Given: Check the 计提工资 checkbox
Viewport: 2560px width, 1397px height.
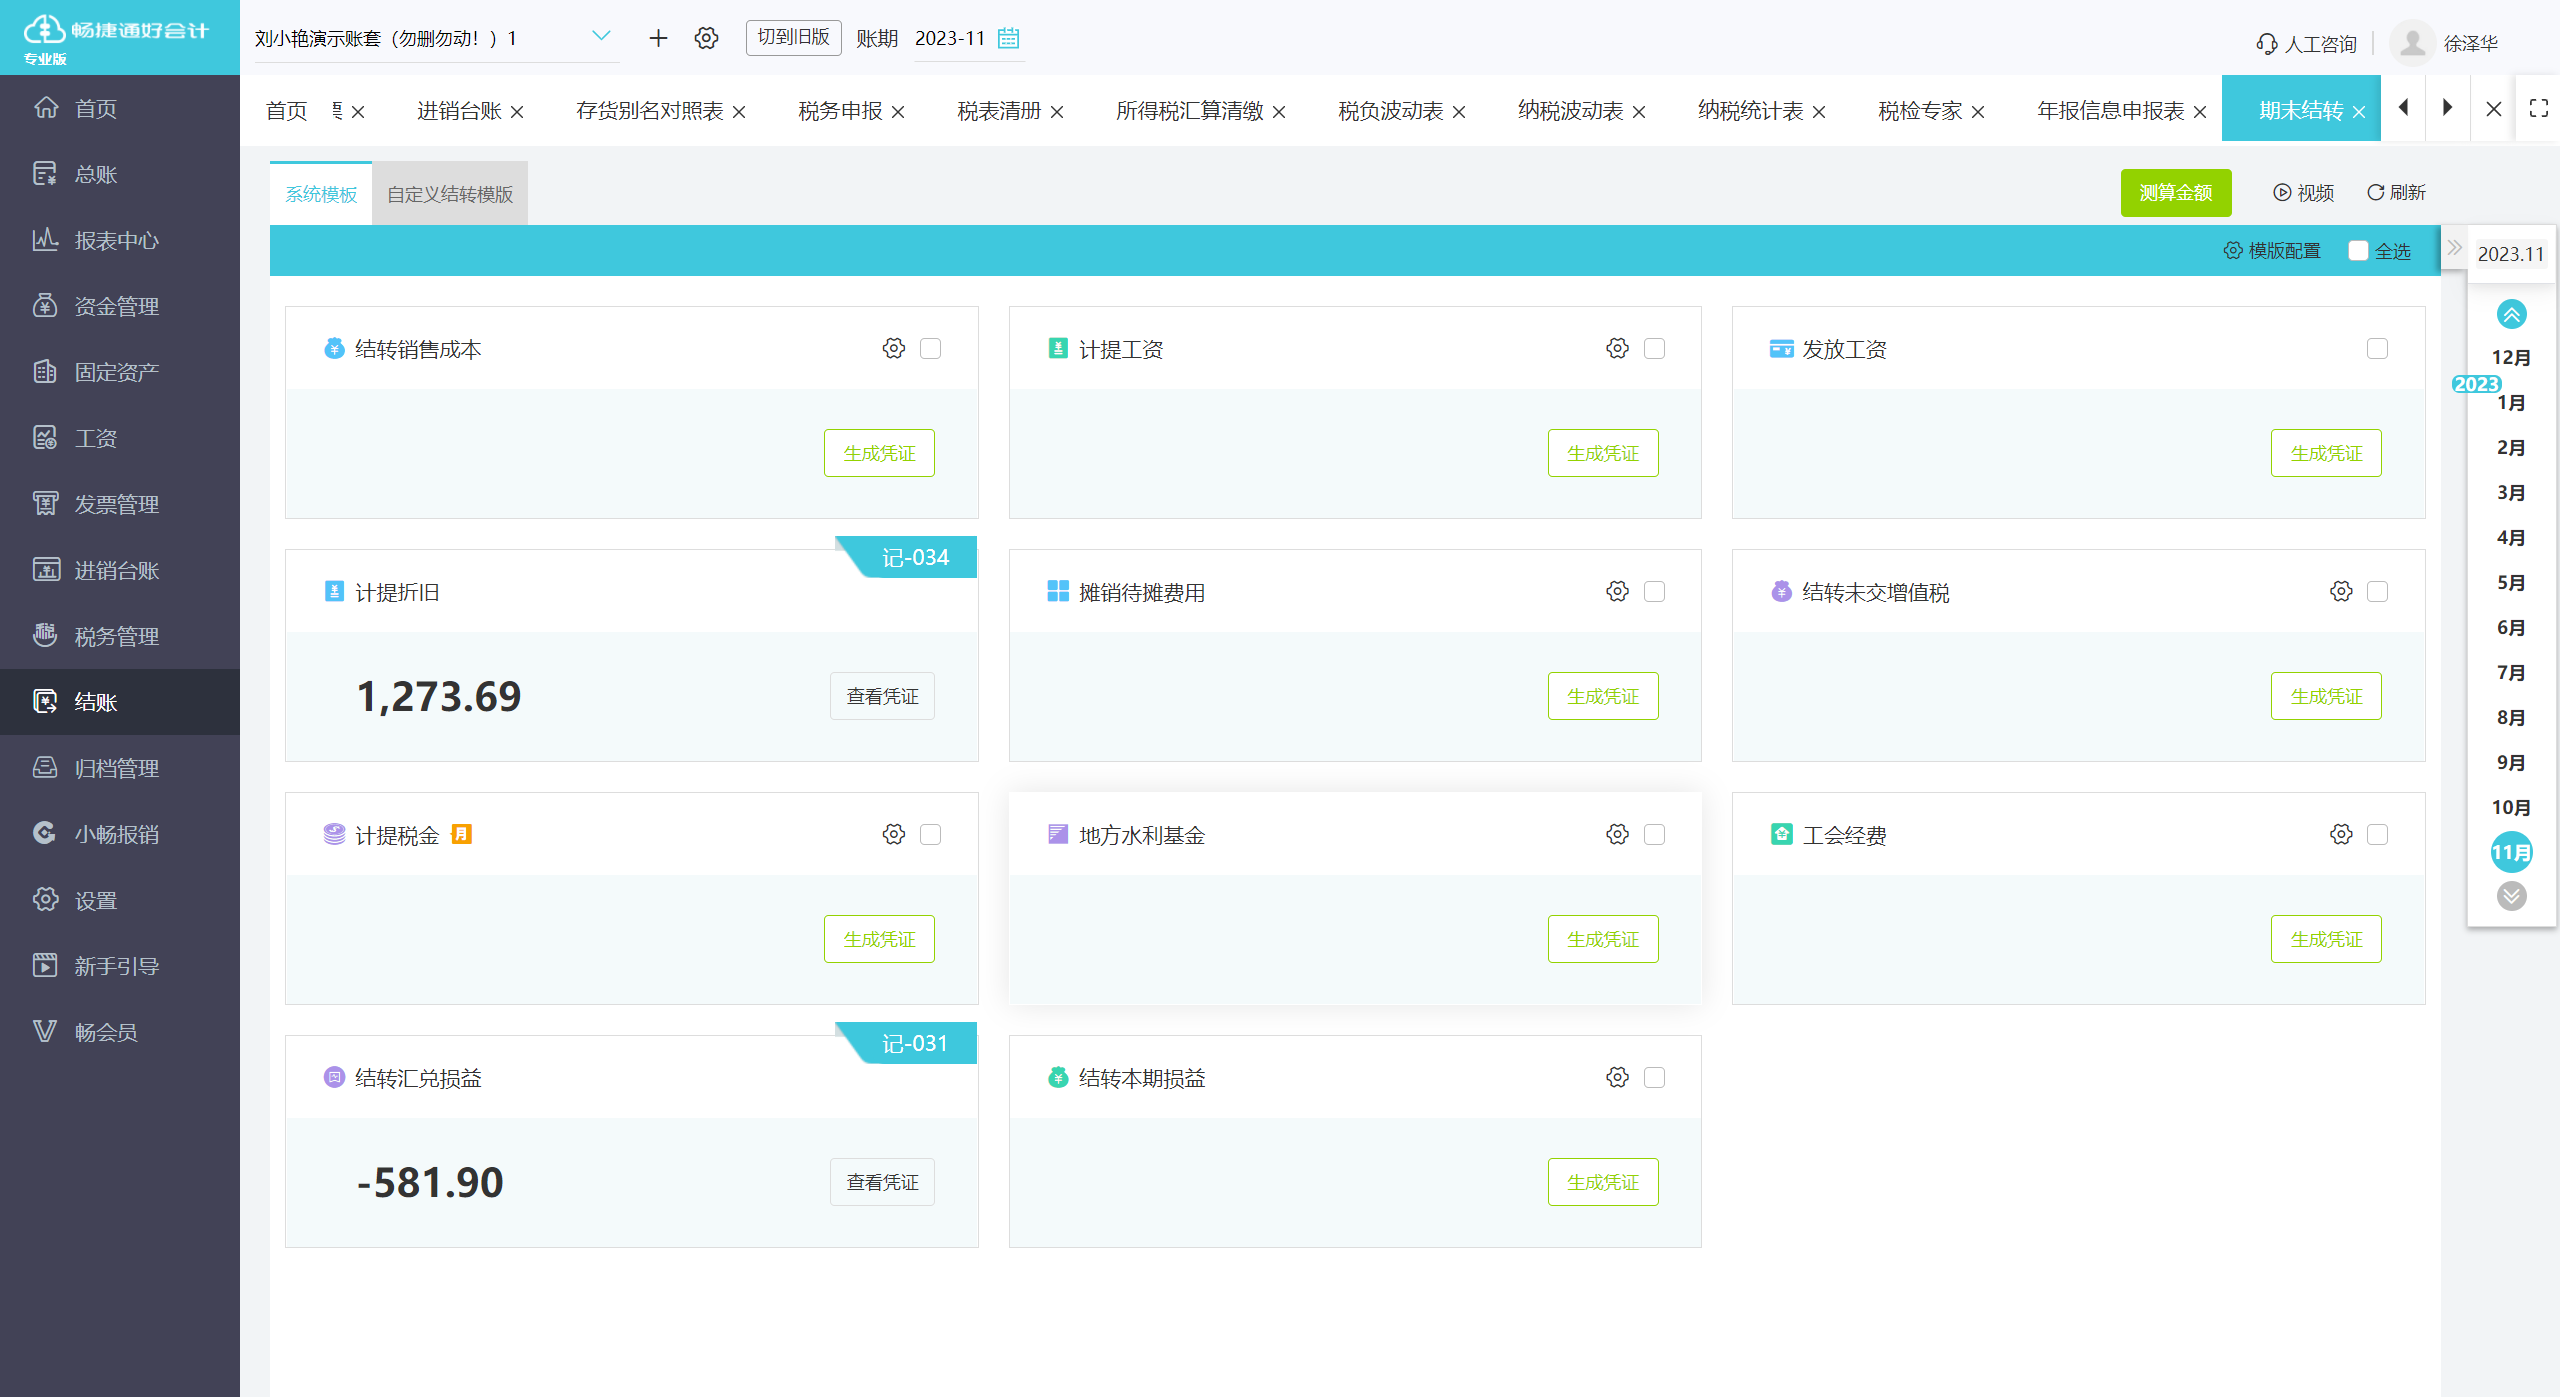Looking at the screenshot, I should click(x=1655, y=349).
